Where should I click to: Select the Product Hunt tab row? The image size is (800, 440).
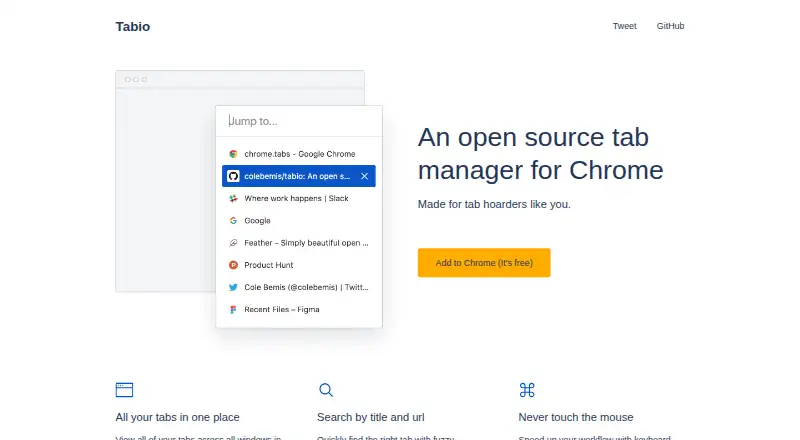click(x=299, y=265)
